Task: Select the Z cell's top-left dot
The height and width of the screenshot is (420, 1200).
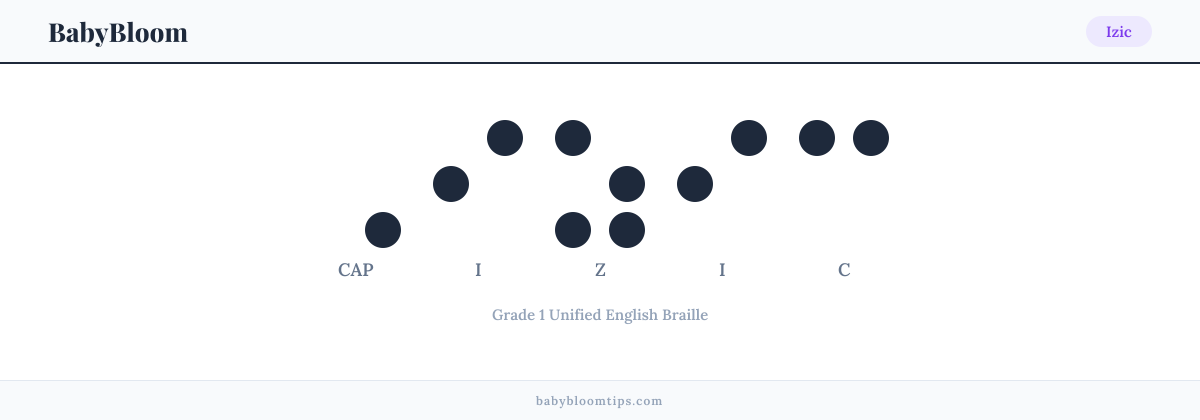Action: pos(573,138)
